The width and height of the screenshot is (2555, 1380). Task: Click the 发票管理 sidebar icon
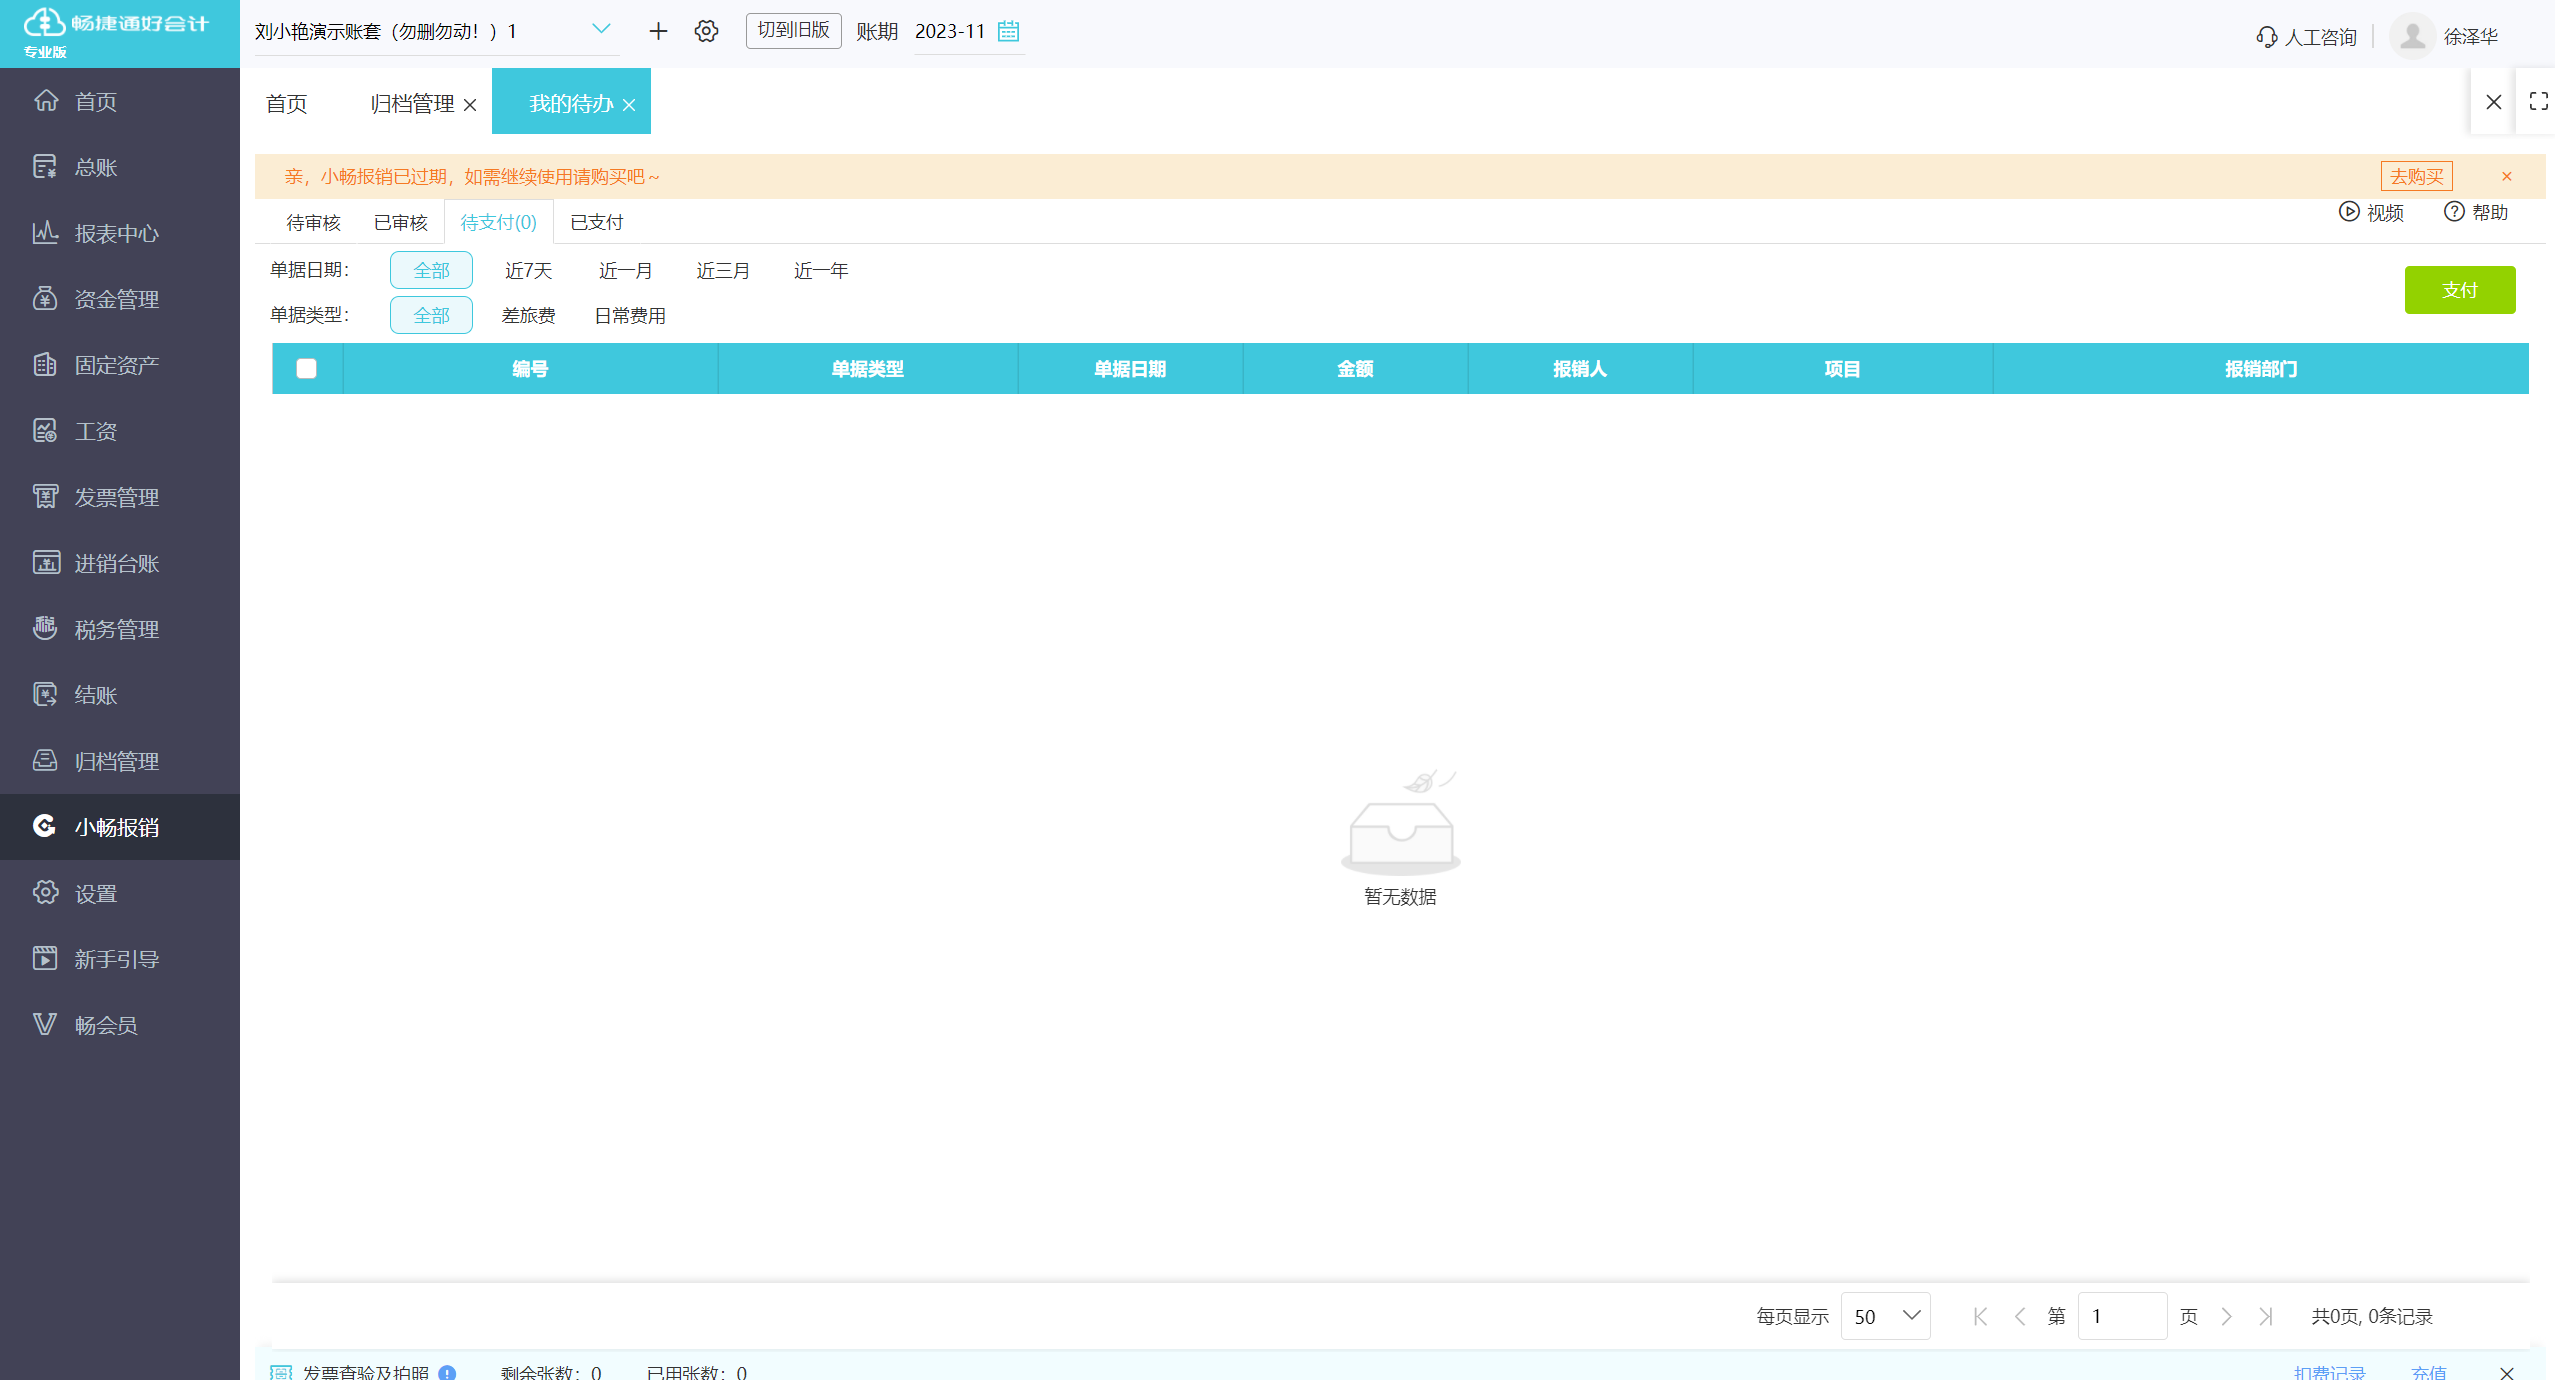(46, 496)
